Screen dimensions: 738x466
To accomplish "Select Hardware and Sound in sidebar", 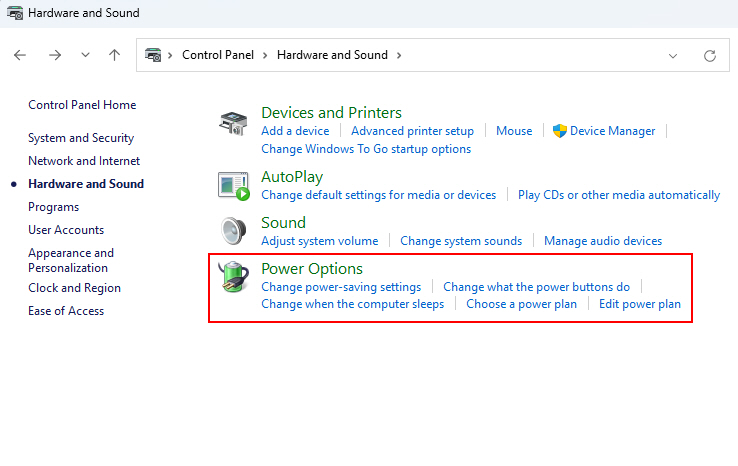I will (86, 184).
